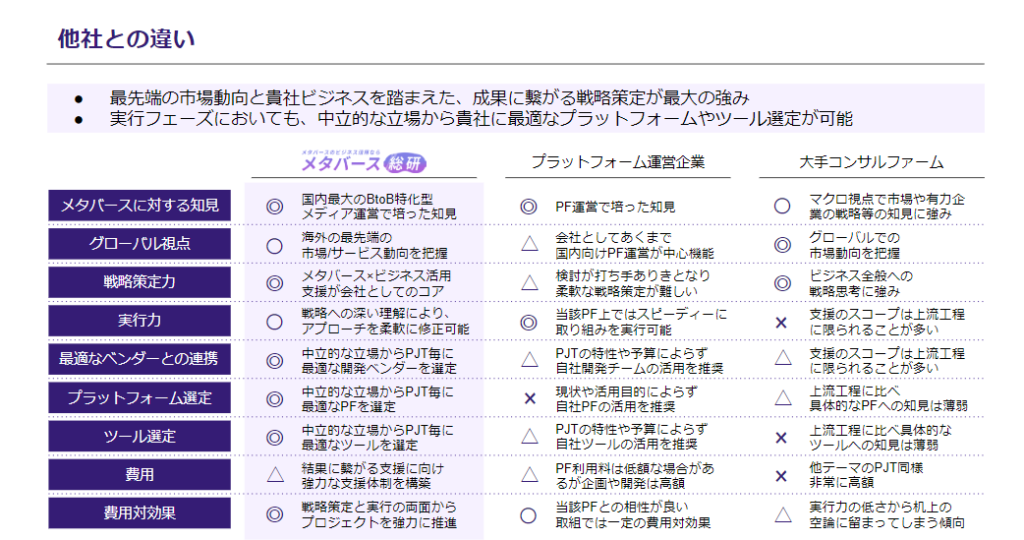Click the purple ツール選定 label box

(x=139, y=437)
